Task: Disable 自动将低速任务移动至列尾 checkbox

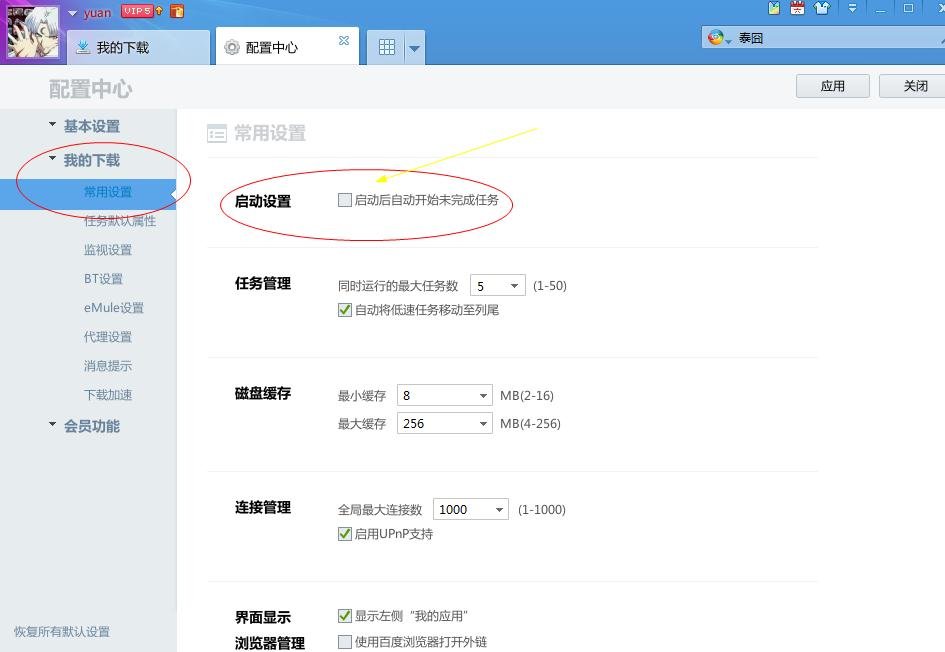Action: (344, 309)
